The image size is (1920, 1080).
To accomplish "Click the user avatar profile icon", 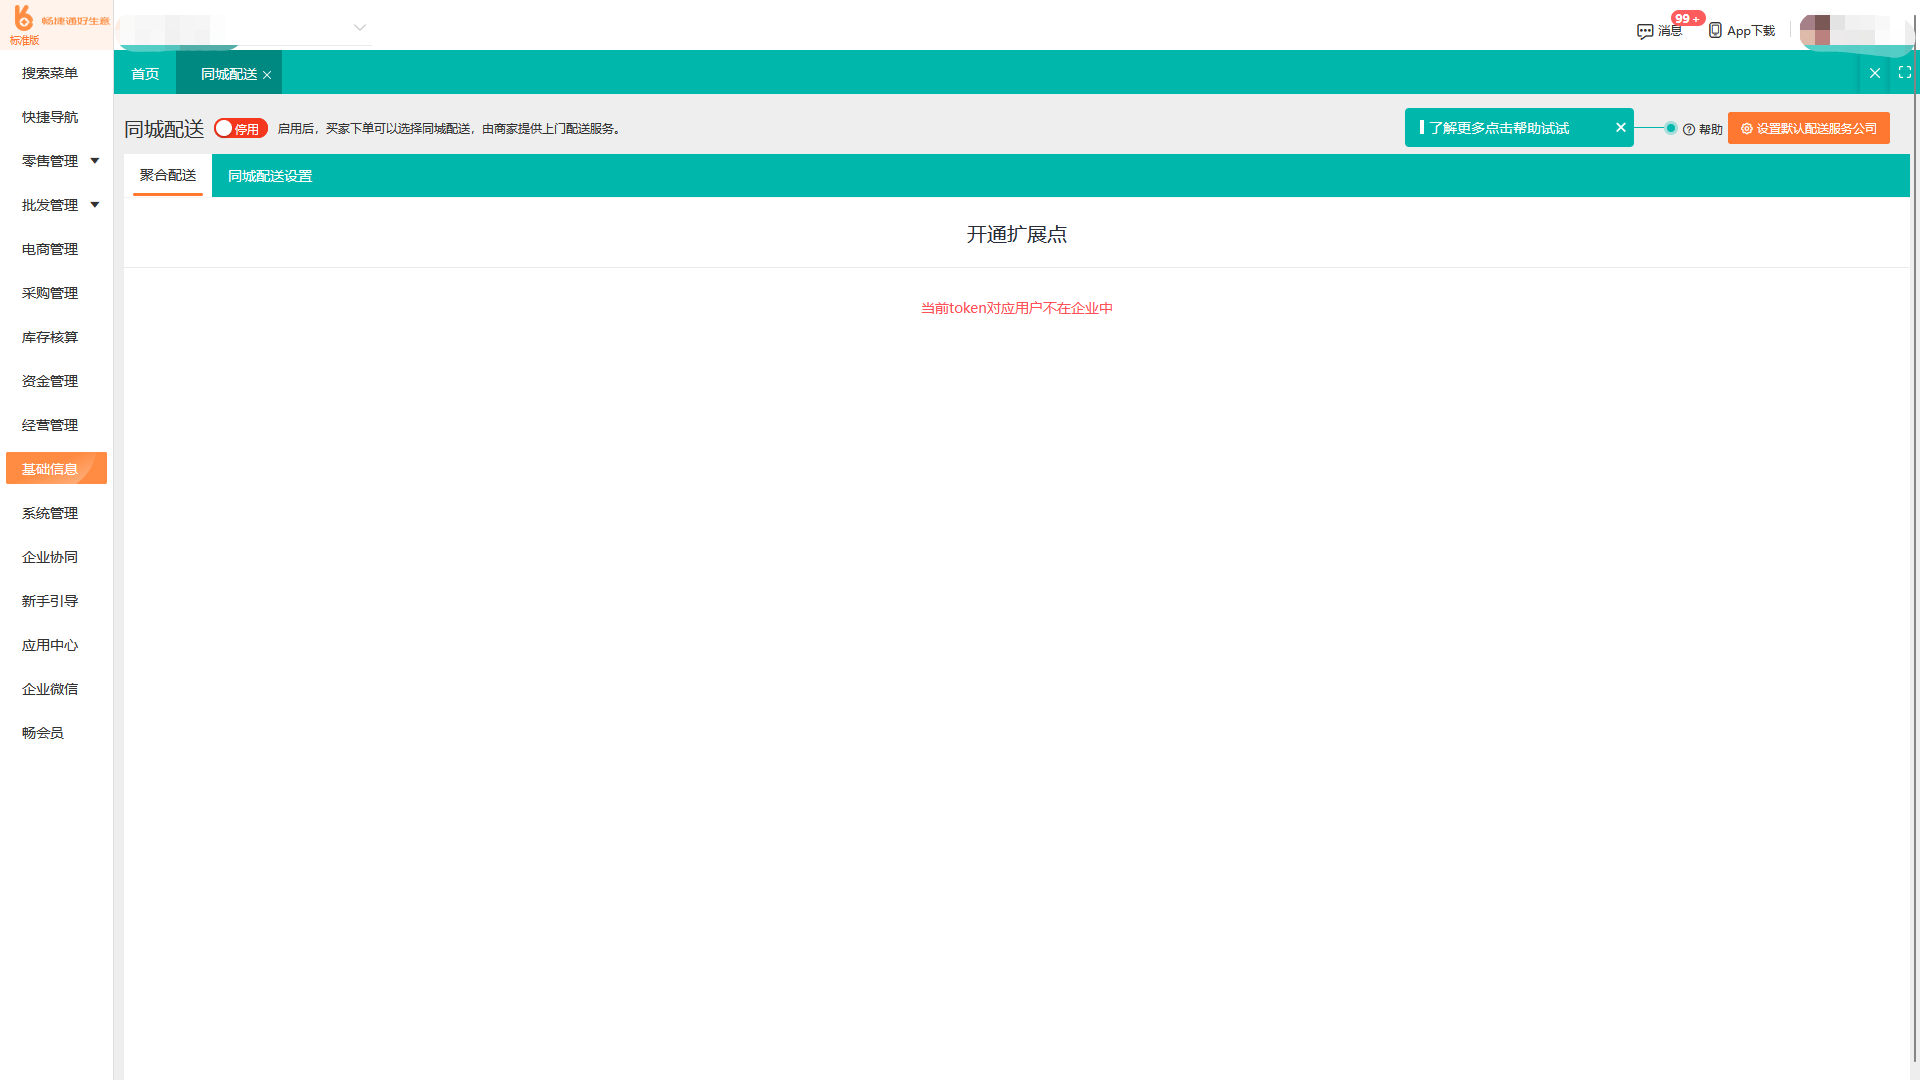I will (x=1817, y=29).
